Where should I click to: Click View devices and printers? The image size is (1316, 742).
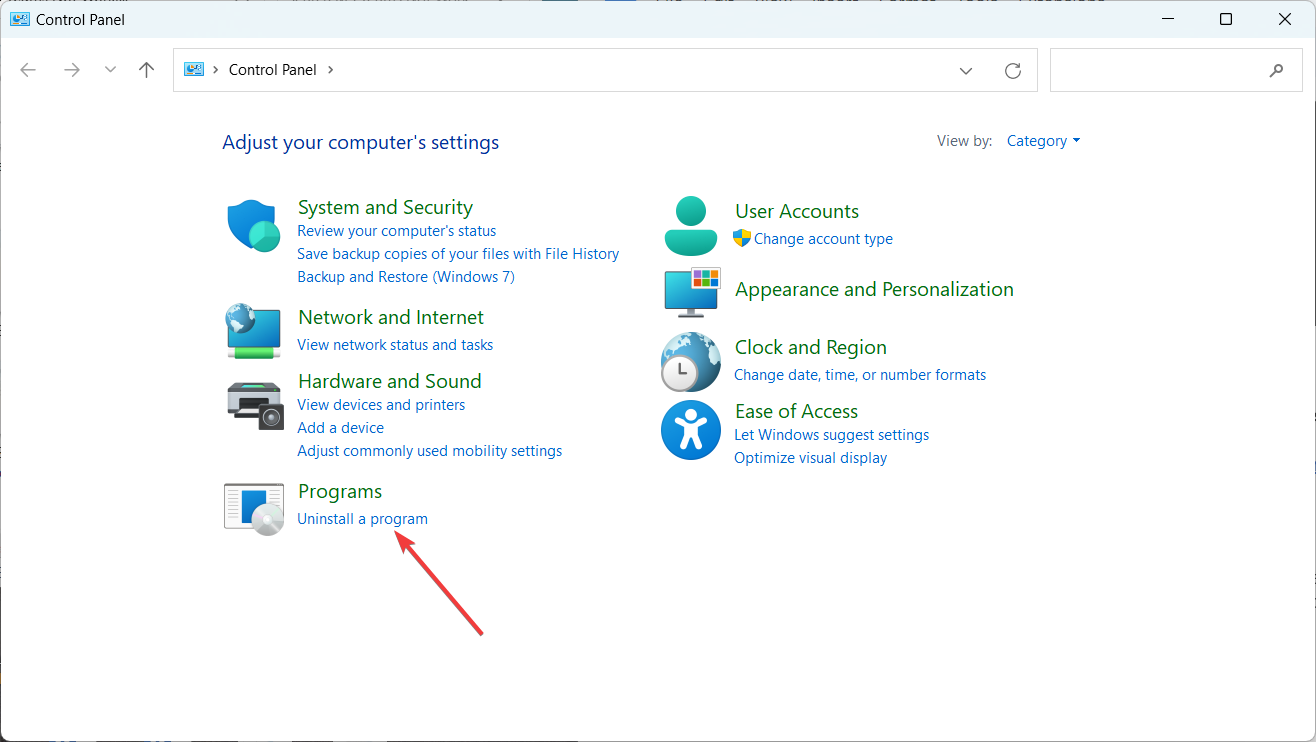click(381, 405)
